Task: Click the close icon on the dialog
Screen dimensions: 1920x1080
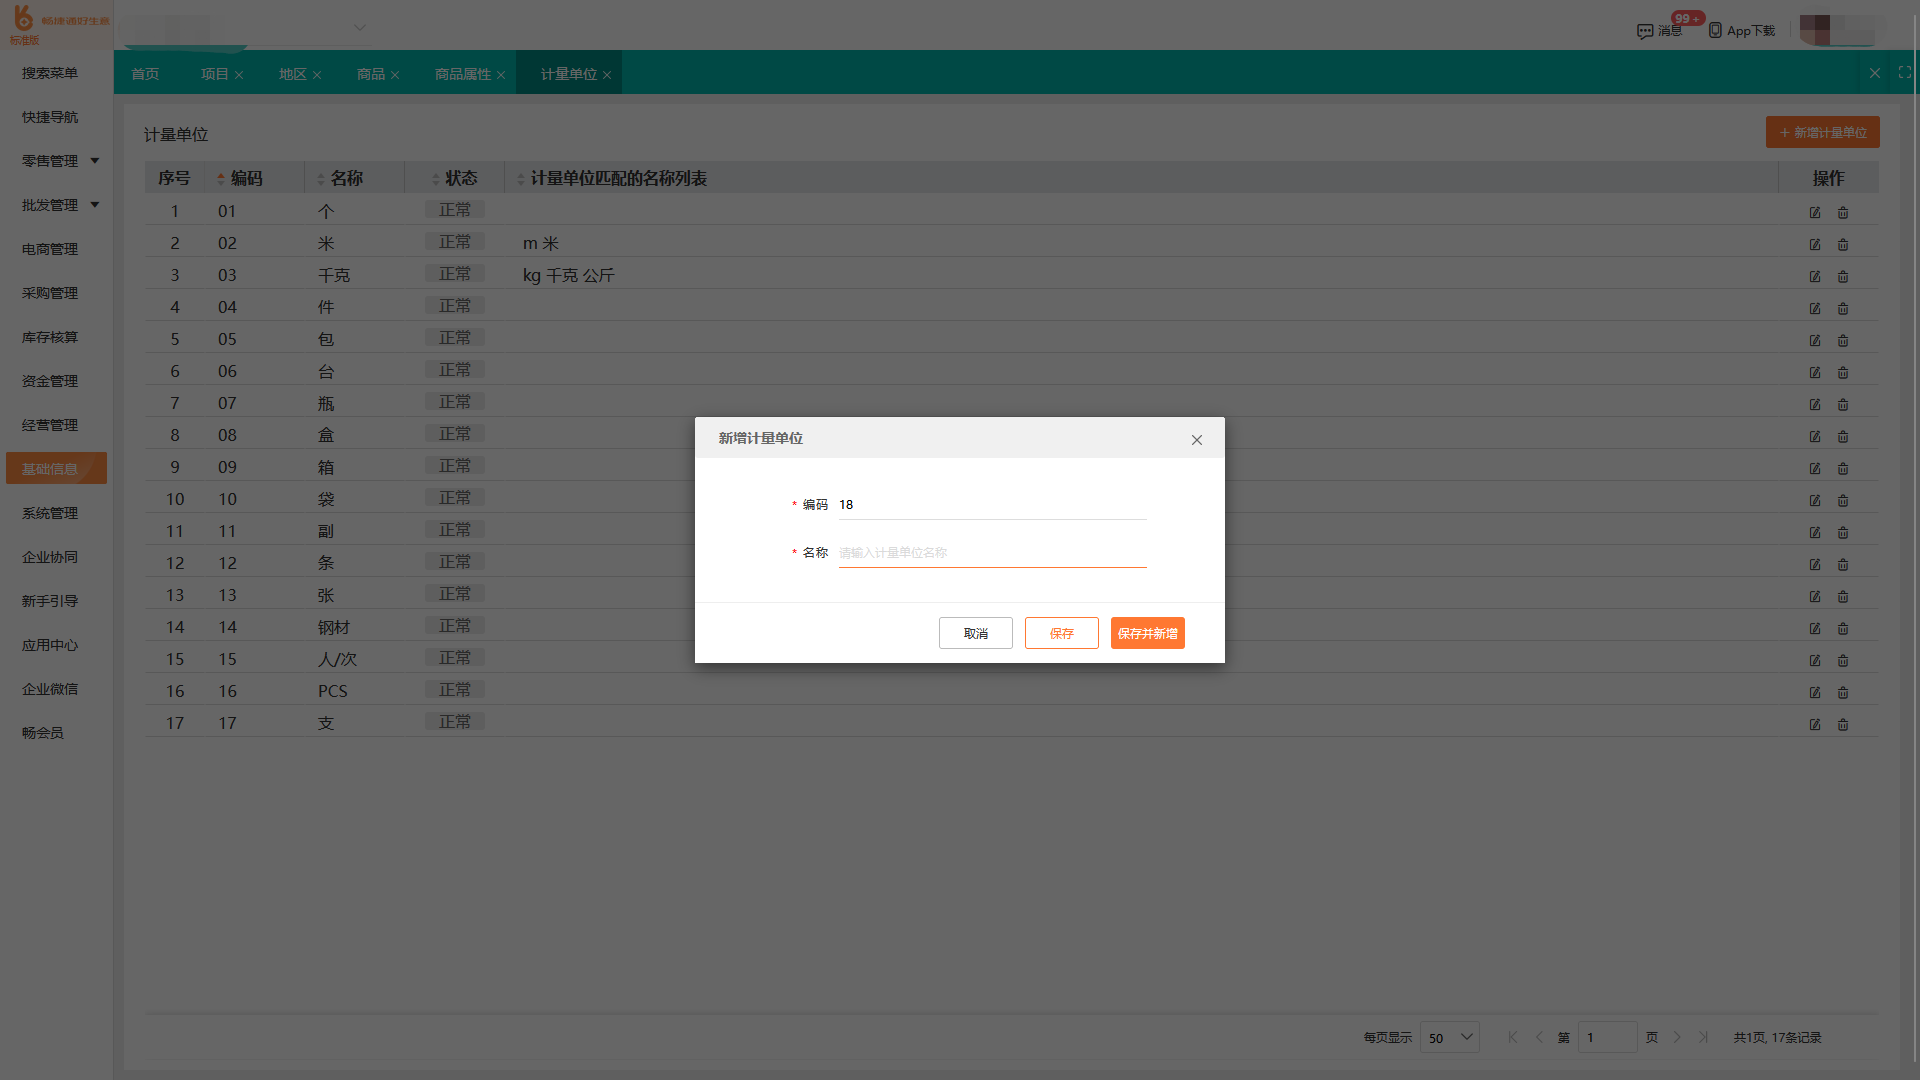Action: click(1196, 439)
